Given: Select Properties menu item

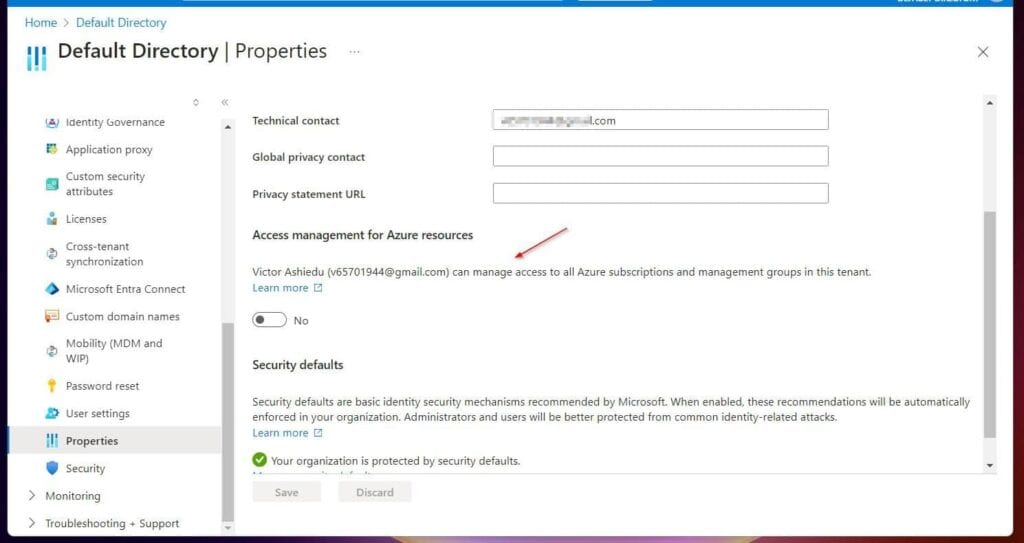Looking at the screenshot, I should point(115,441).
